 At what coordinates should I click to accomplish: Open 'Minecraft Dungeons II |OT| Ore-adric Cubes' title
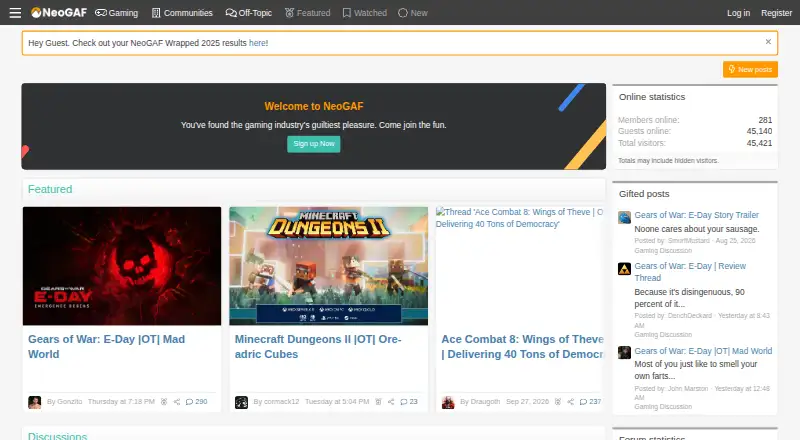point(318,347)
